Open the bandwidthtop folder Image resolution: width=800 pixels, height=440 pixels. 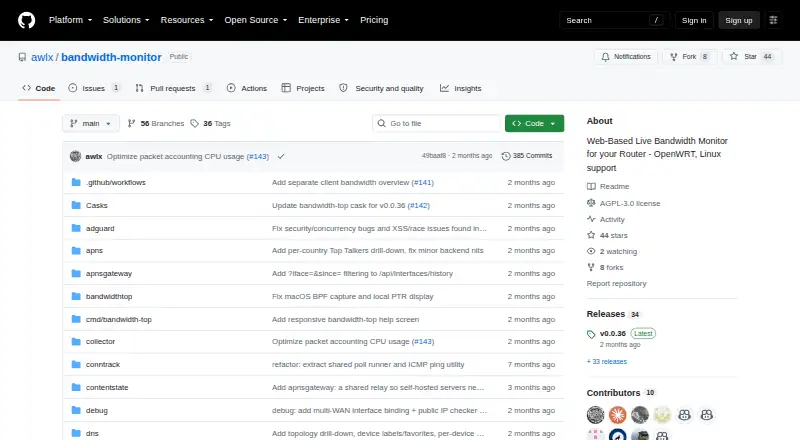point(109,297)
